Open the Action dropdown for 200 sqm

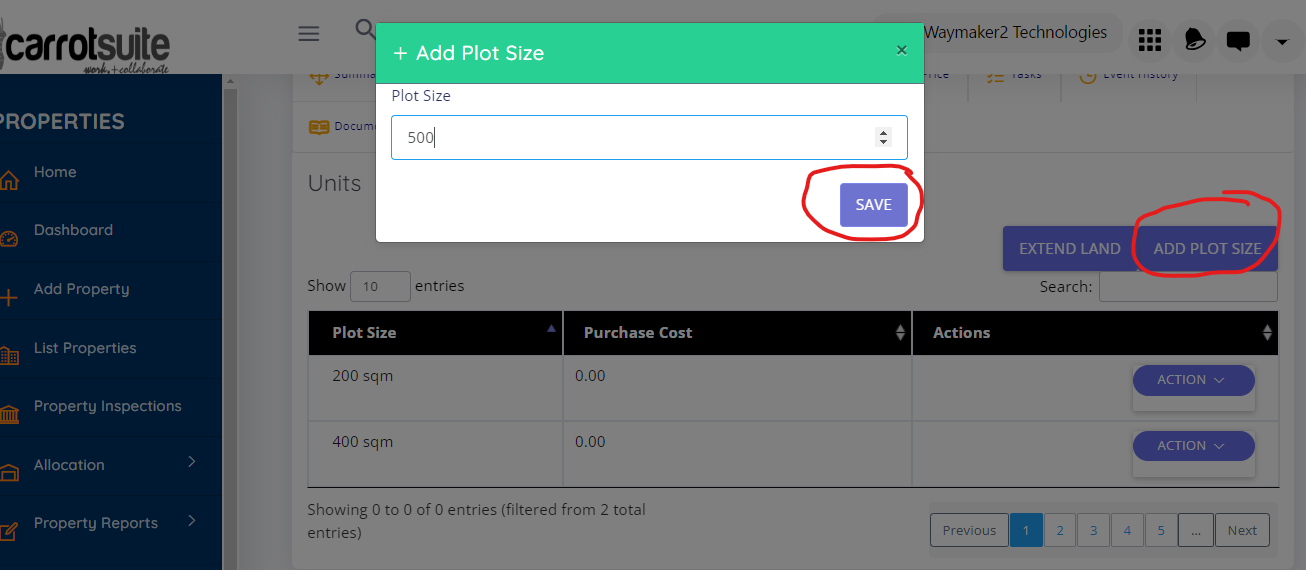[1193, 380]
